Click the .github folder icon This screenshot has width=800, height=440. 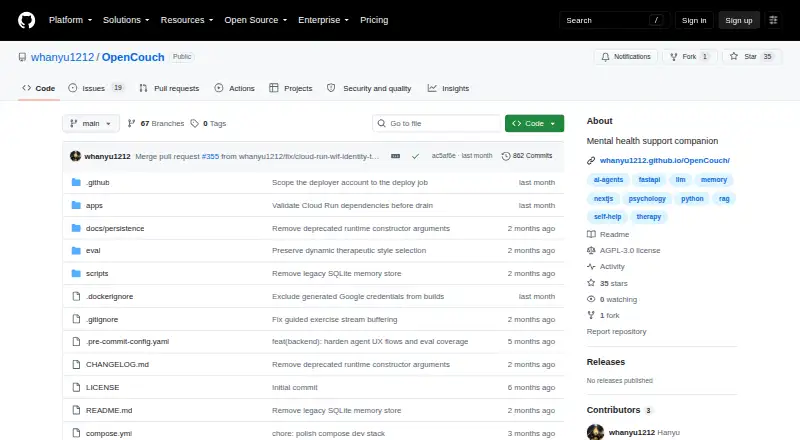coord(76,182)
